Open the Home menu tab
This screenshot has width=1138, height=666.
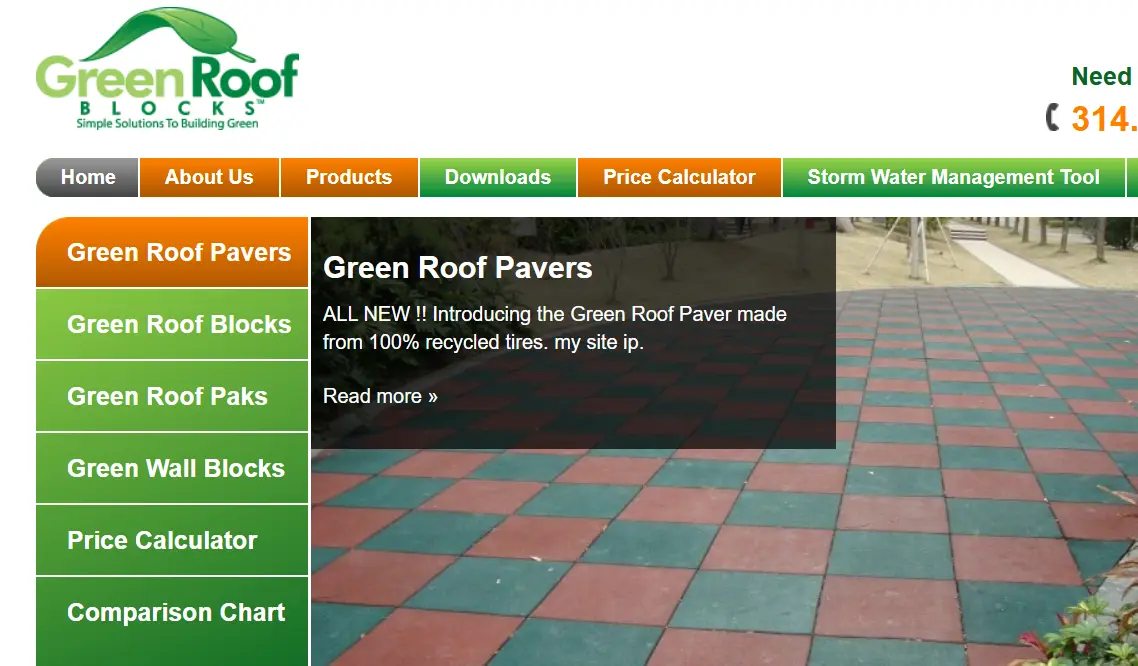coord(87,177)
